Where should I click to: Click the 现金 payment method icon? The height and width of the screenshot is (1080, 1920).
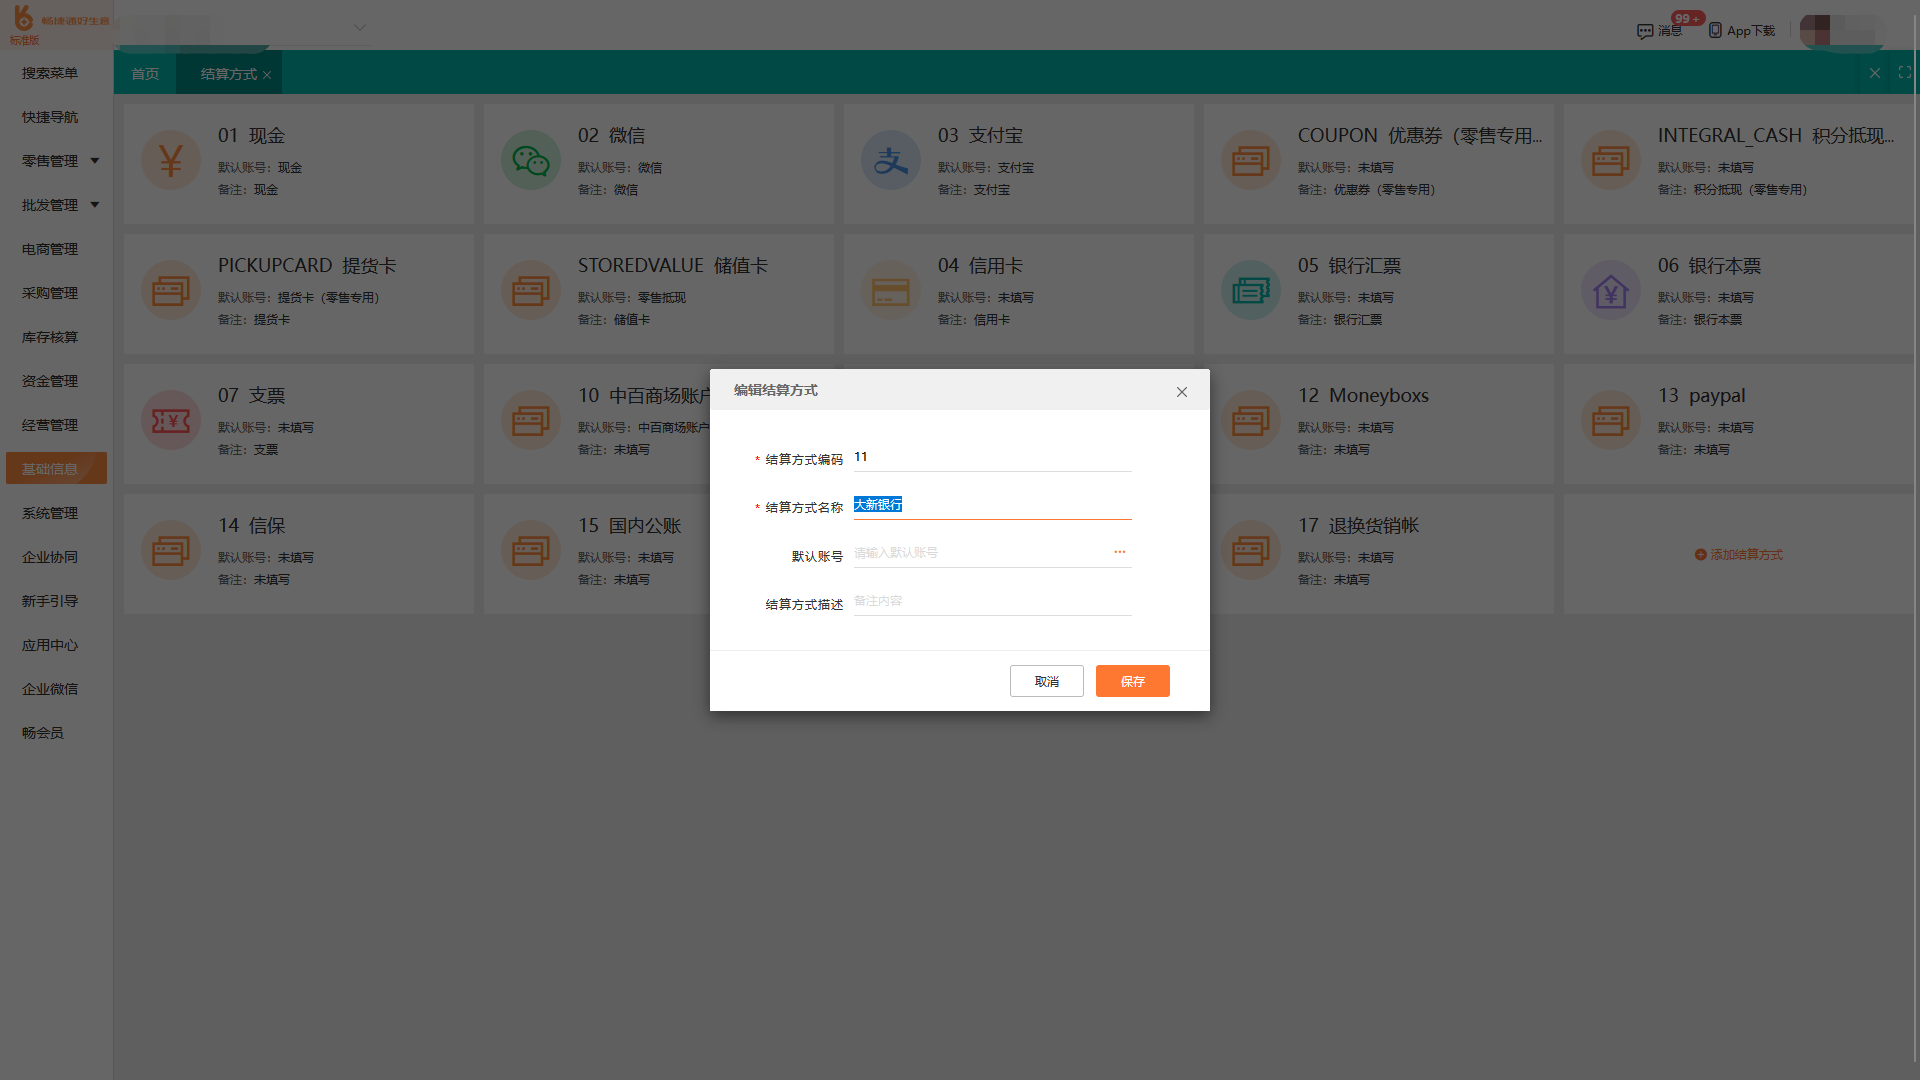point(171,160)
